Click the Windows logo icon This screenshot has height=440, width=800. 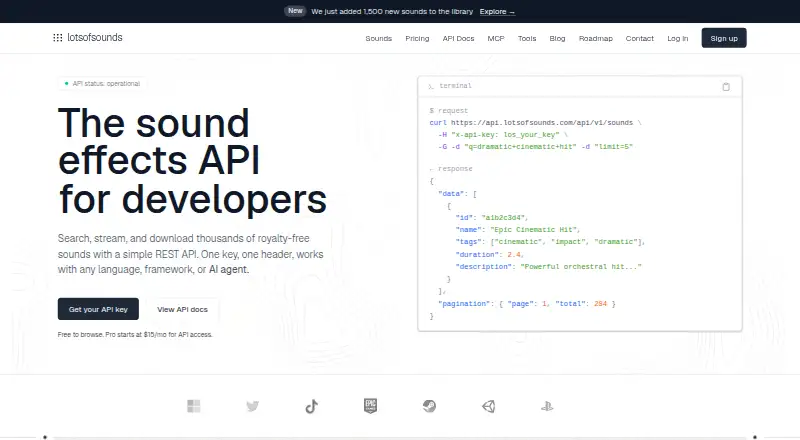pos(194,406)
